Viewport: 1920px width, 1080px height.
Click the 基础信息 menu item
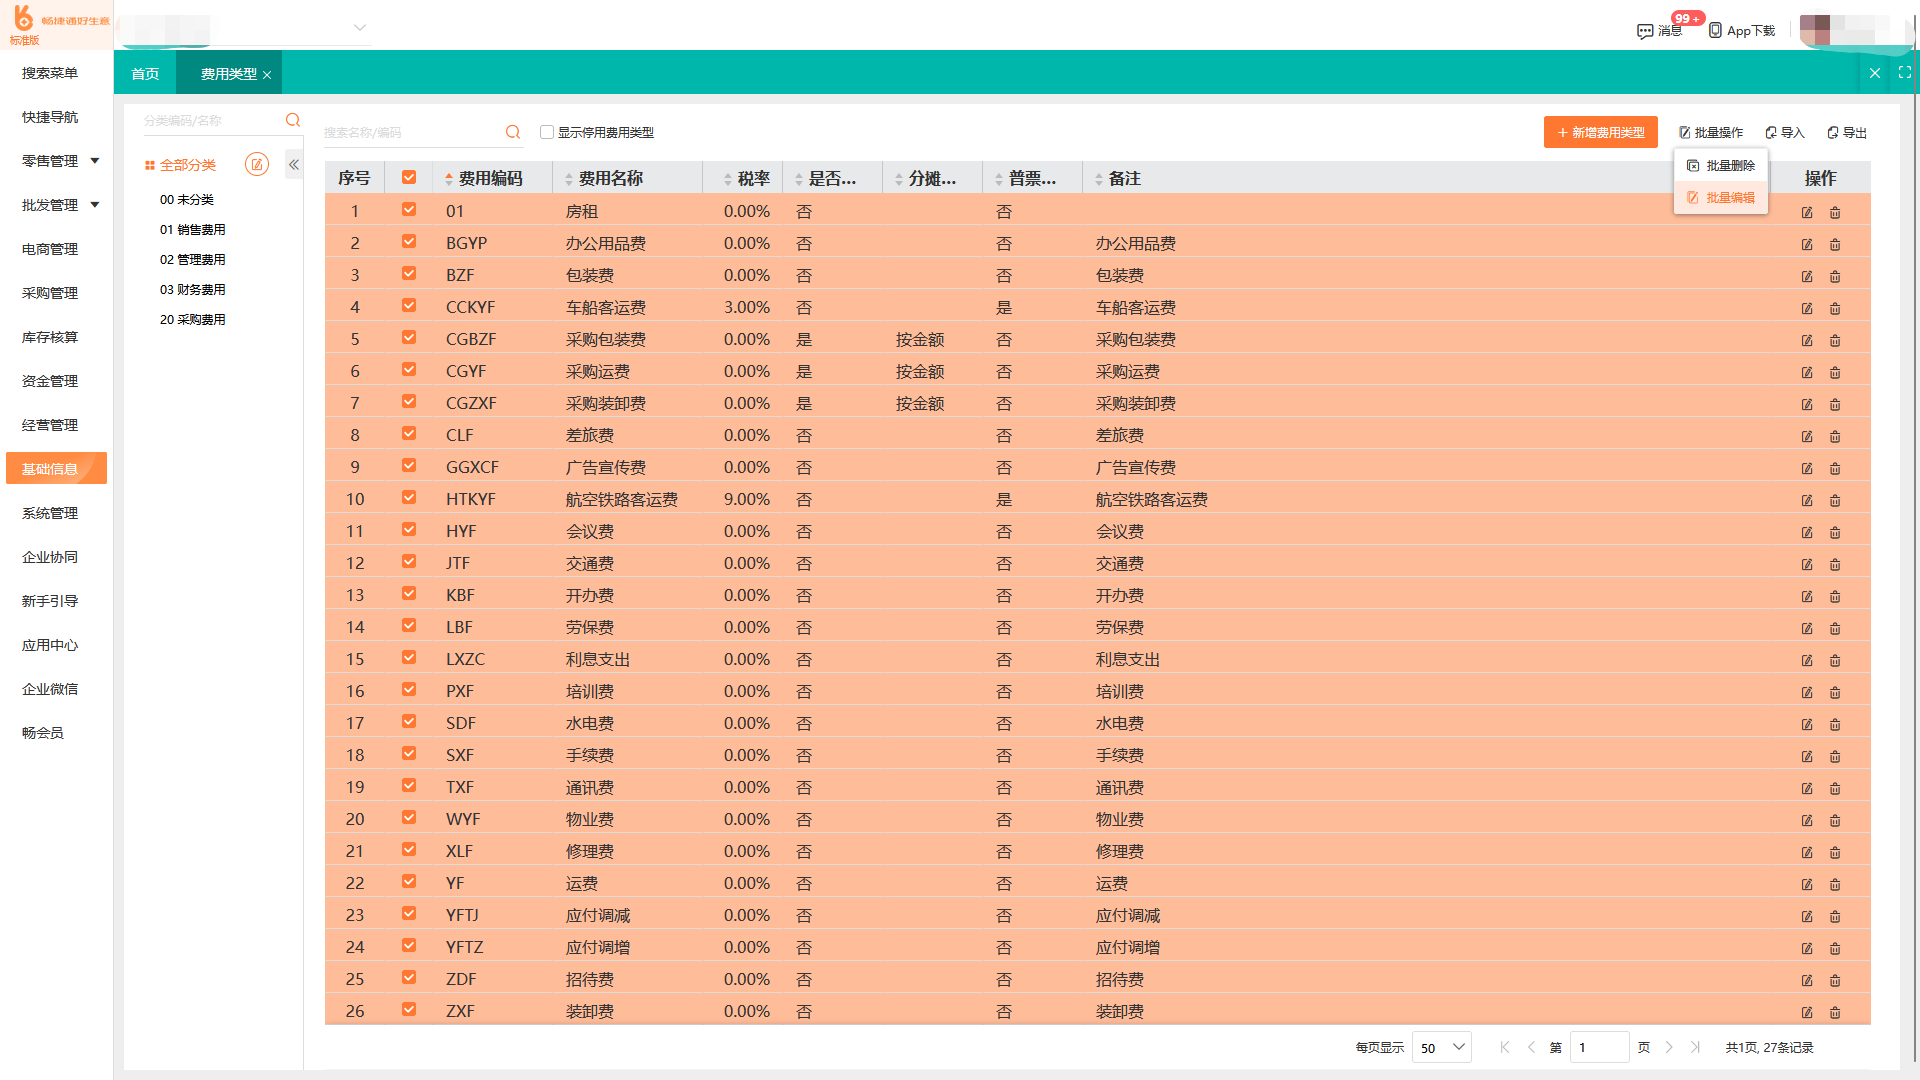click(x=54, y=468)
